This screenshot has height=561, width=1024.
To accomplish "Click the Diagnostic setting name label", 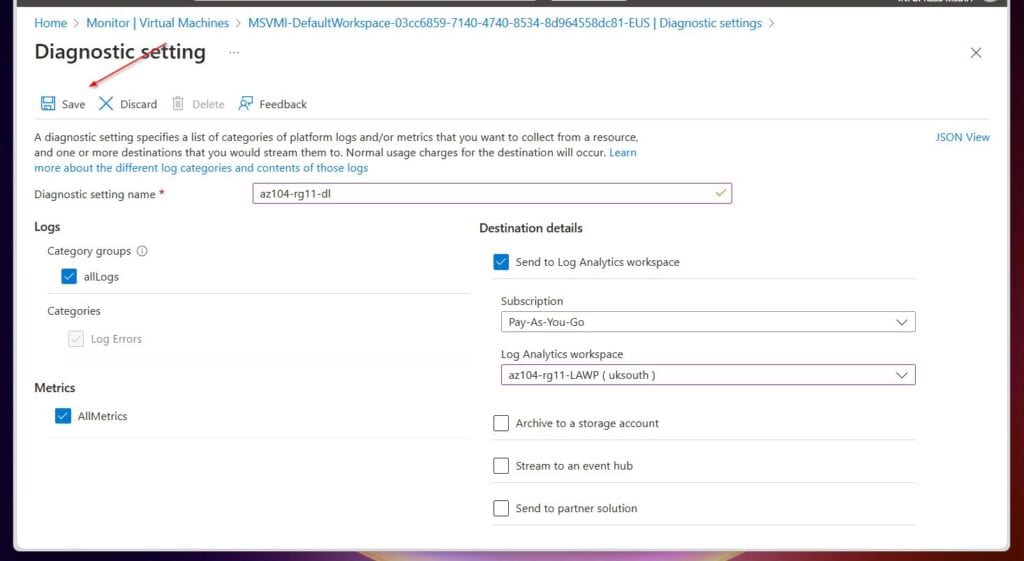I will [x=95, y=194].
